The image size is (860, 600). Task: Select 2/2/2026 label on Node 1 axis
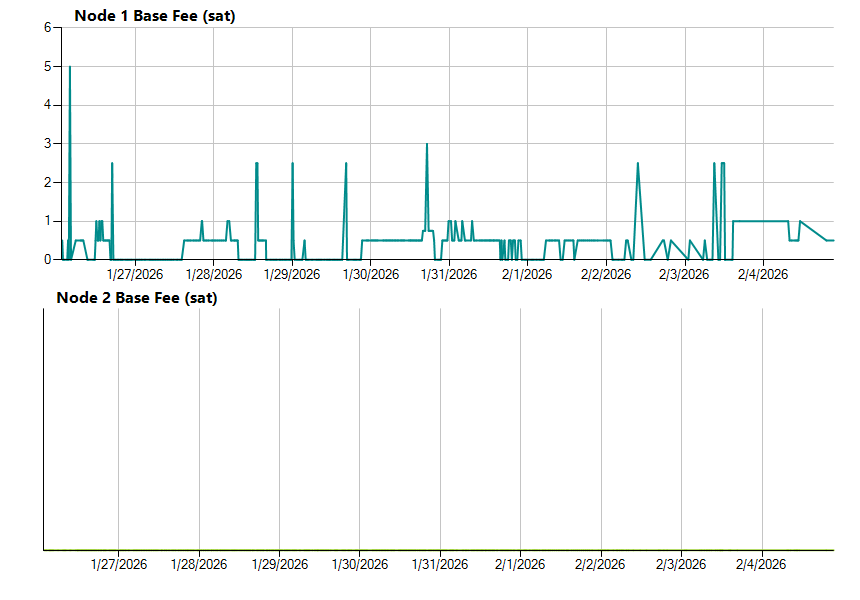606,274
